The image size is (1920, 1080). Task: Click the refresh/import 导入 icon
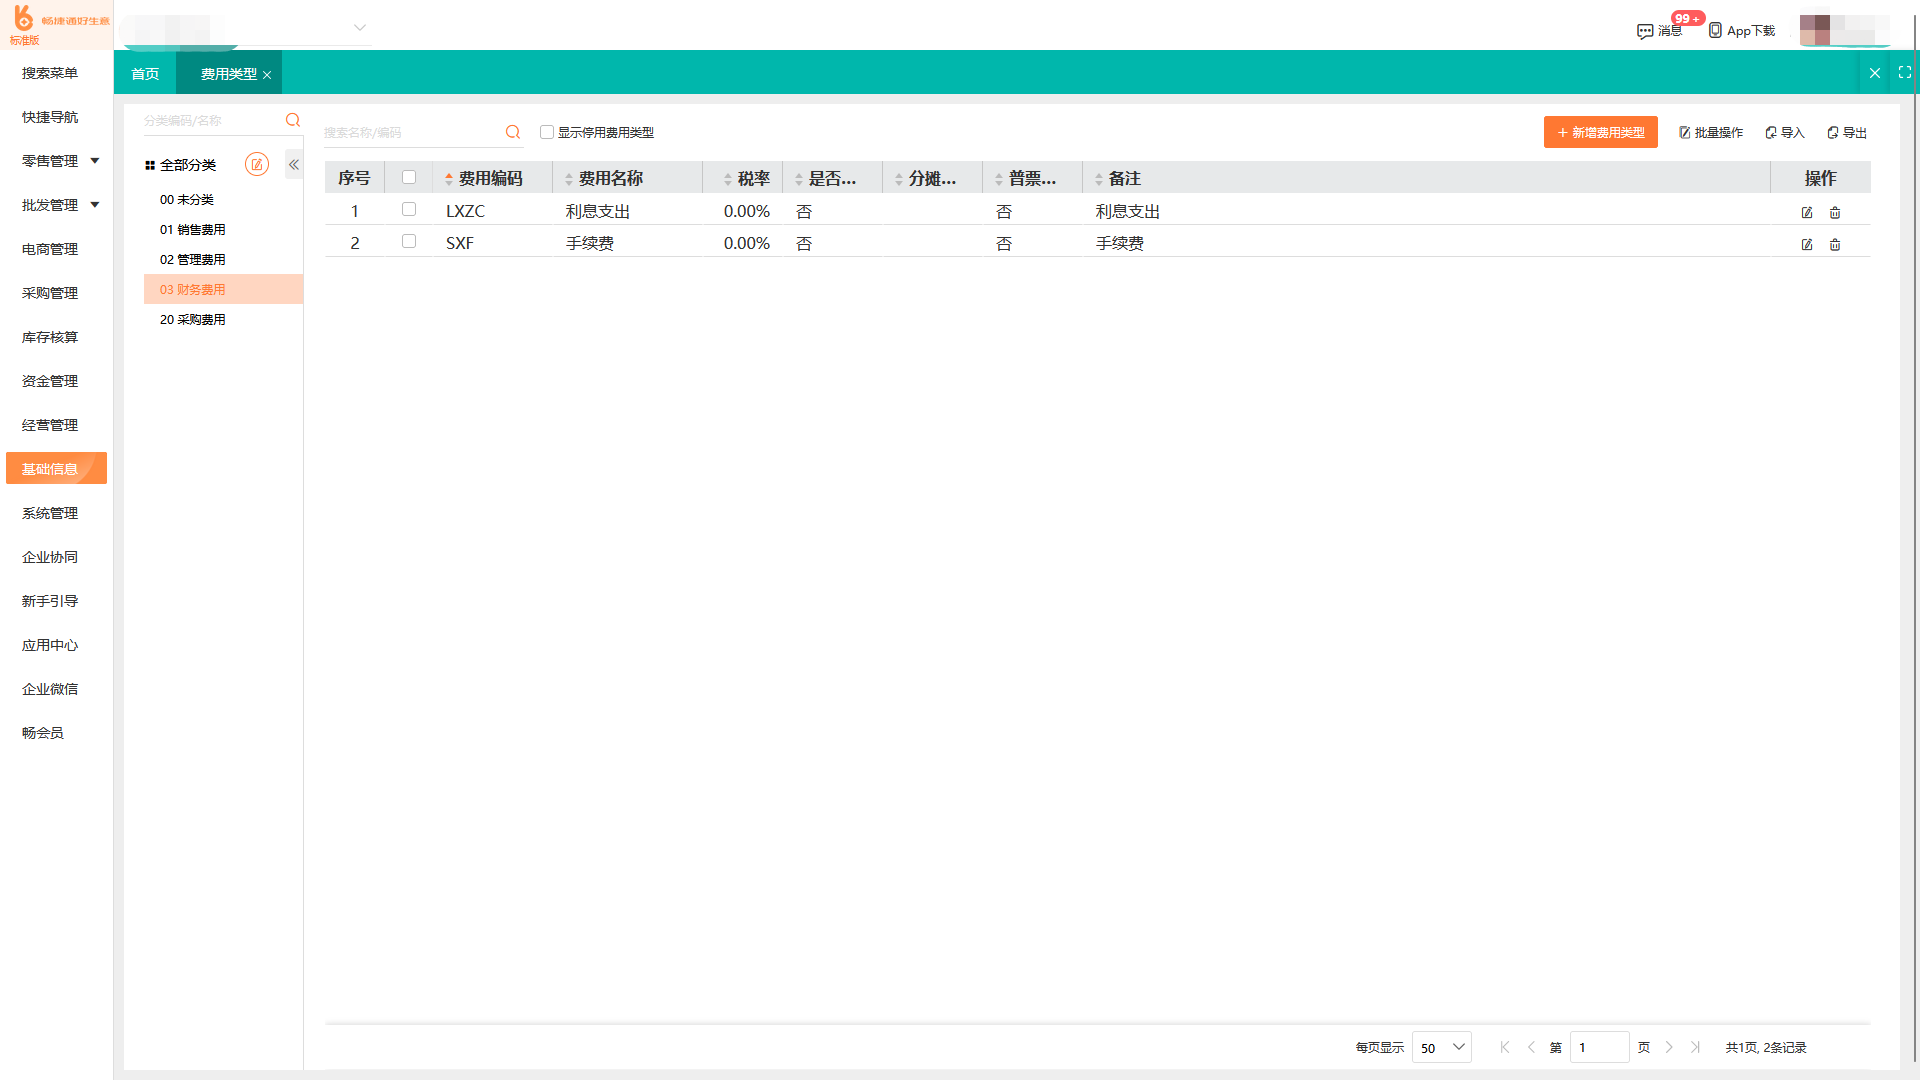click(1785, 131)
